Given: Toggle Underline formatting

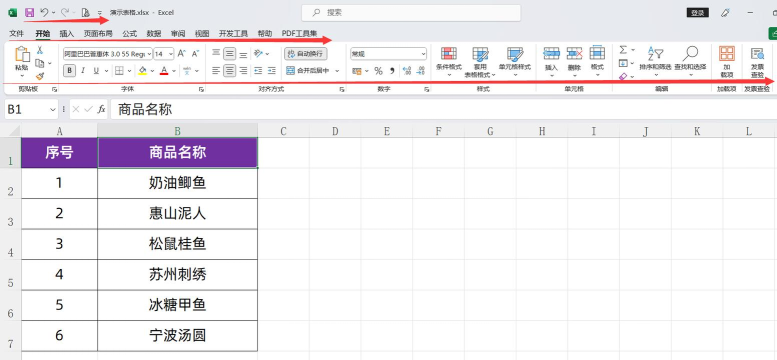Looking at the screenshot, I should click(96, 71).
